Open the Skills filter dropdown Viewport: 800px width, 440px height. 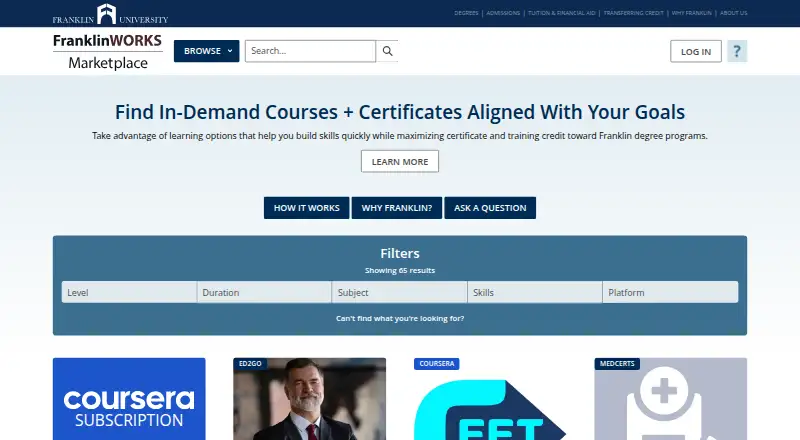535,292
